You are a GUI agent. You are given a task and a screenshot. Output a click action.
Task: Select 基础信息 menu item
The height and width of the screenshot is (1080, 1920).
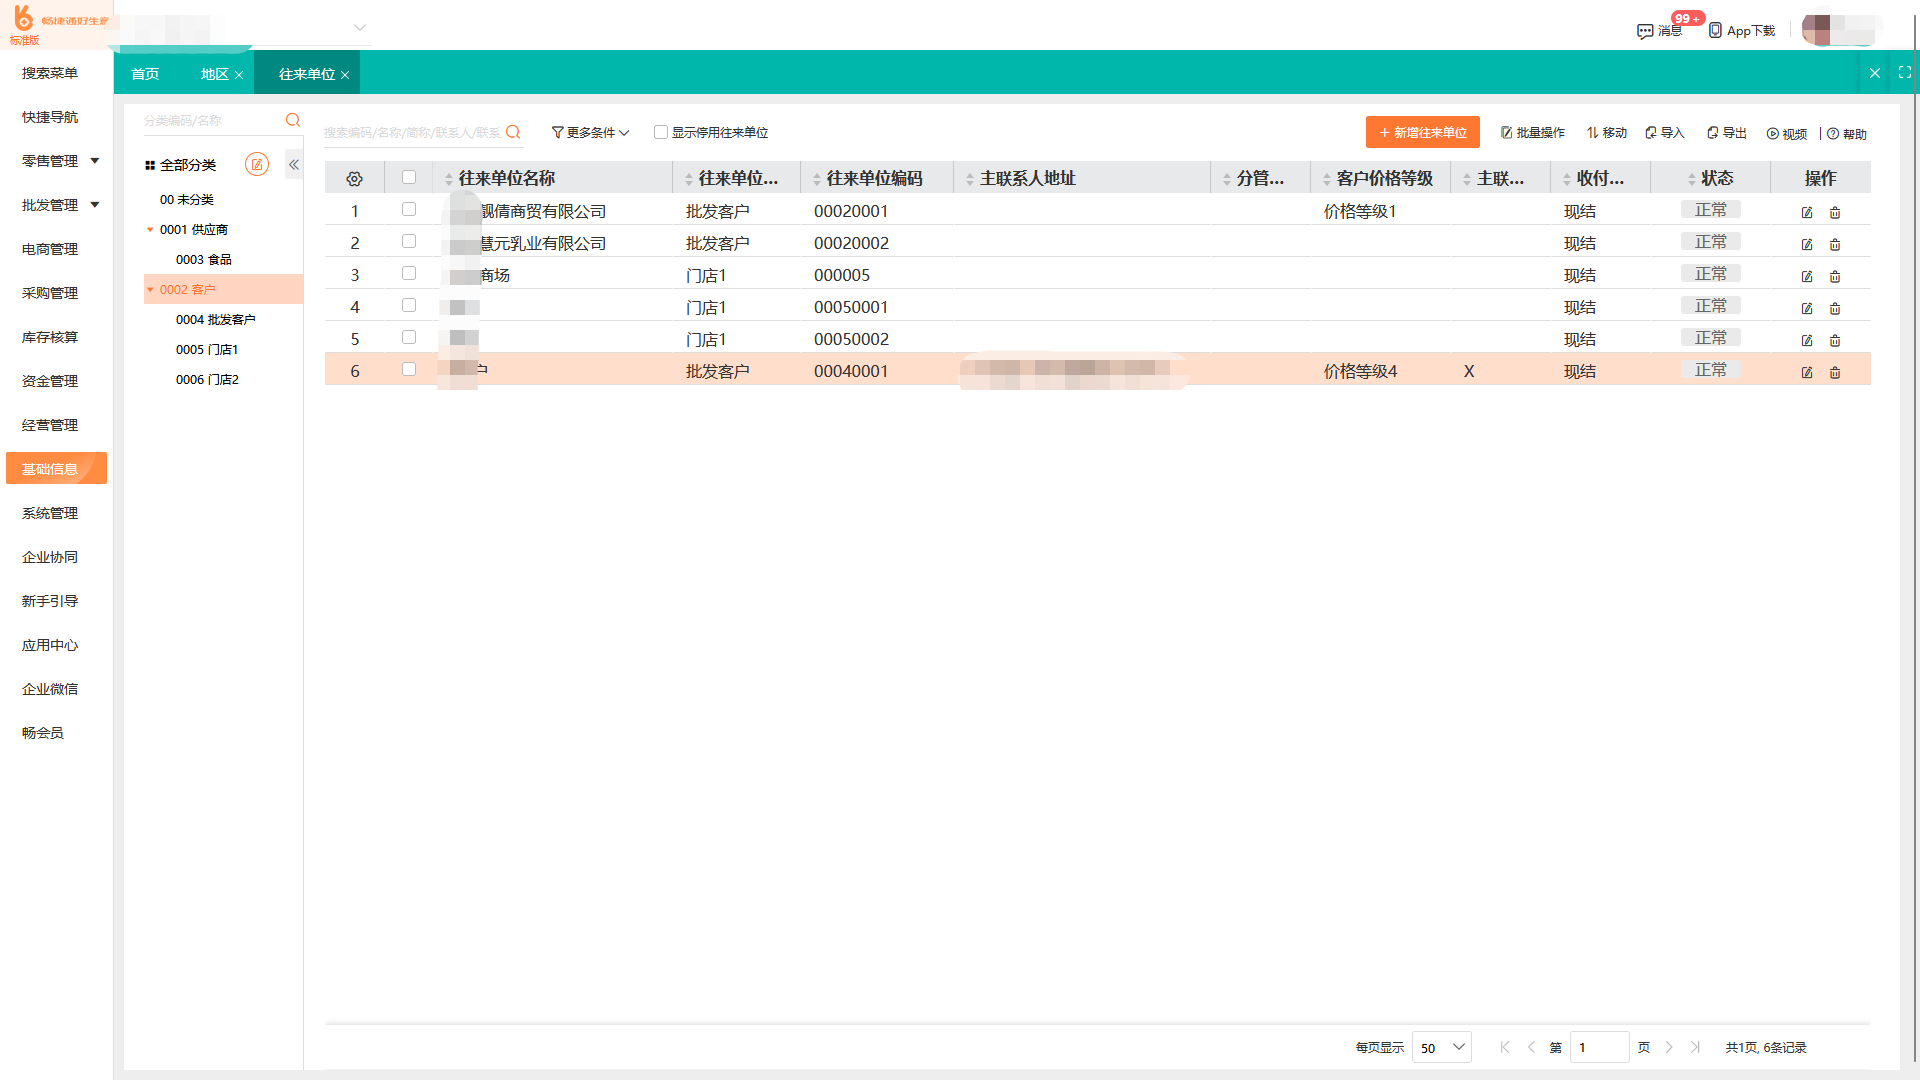(53, 468)
